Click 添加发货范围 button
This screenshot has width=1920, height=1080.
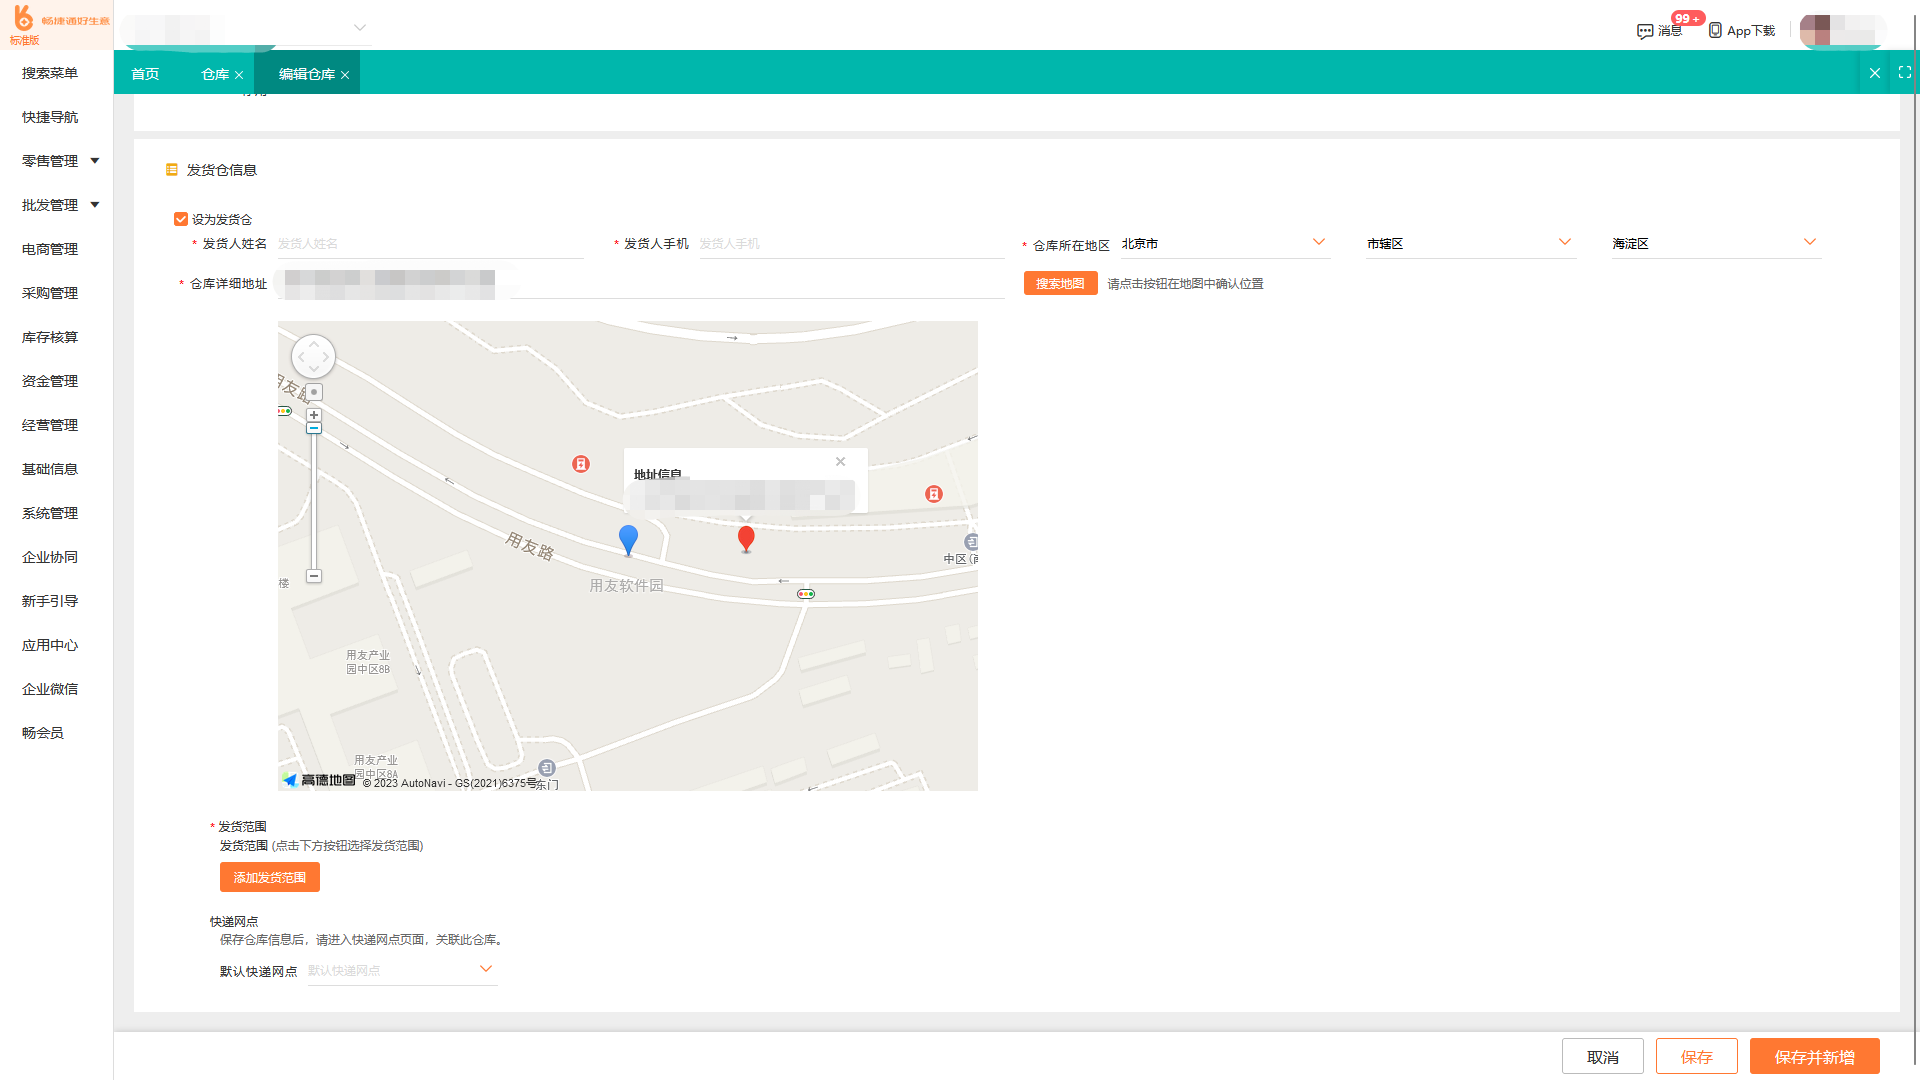(x=270, y=877)
